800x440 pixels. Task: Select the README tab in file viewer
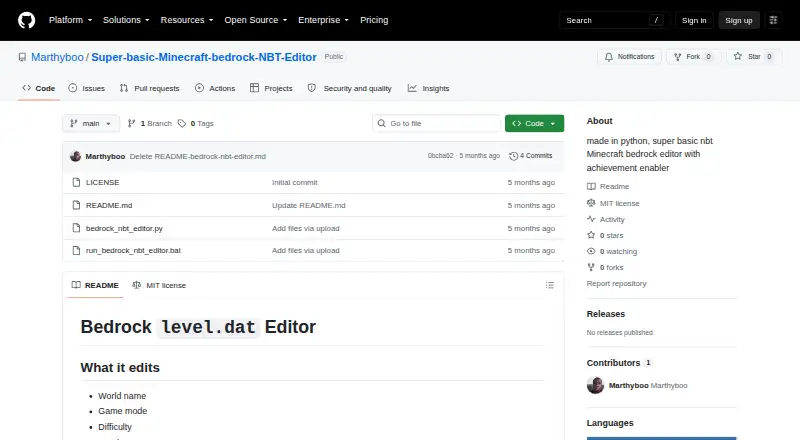pos(95,285)
